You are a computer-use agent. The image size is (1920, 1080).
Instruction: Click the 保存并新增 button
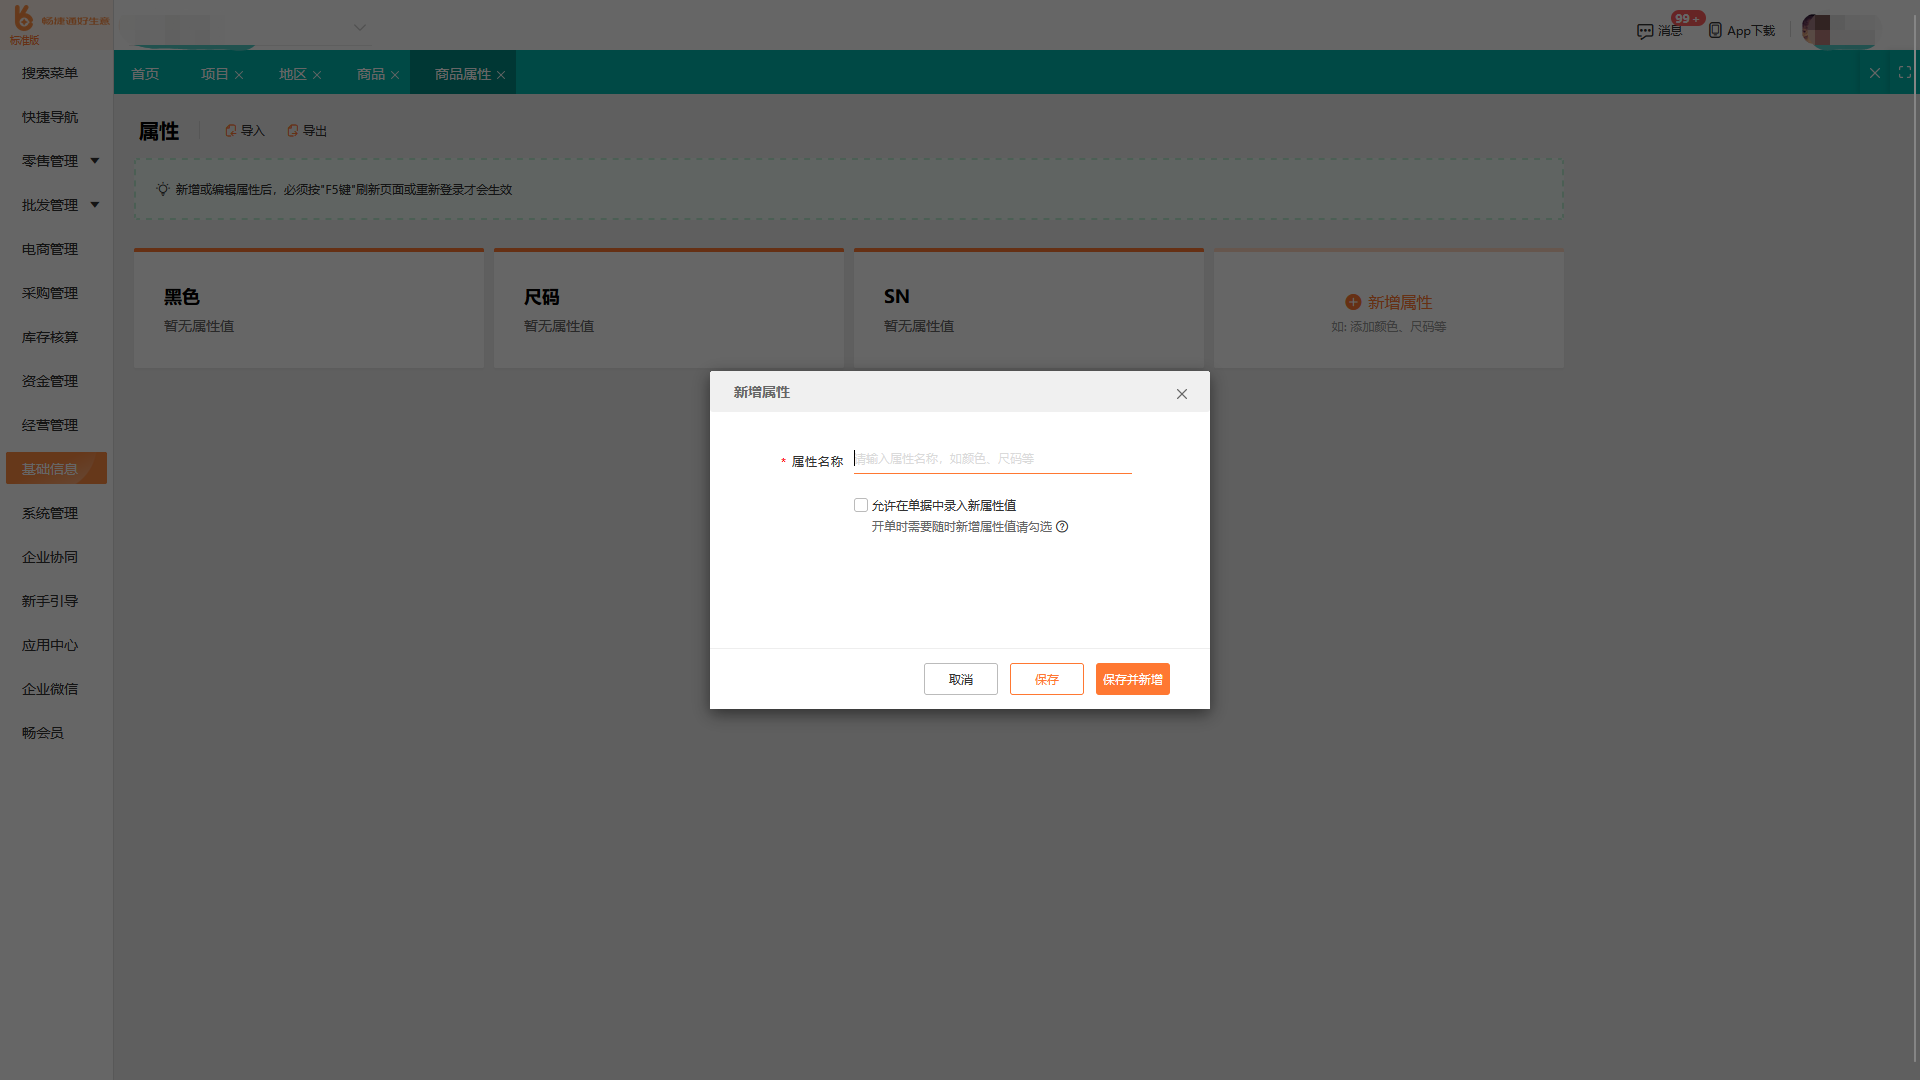(1131, 679)
